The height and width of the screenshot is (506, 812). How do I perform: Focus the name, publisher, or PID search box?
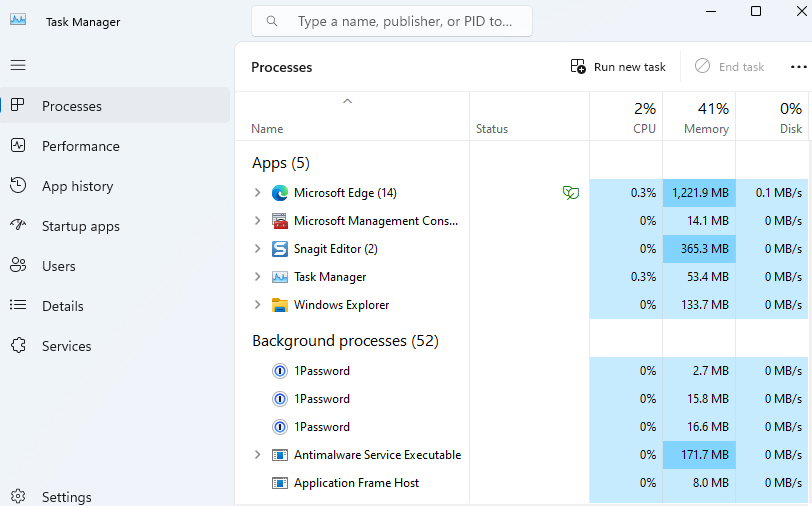(x=392, y=21)
